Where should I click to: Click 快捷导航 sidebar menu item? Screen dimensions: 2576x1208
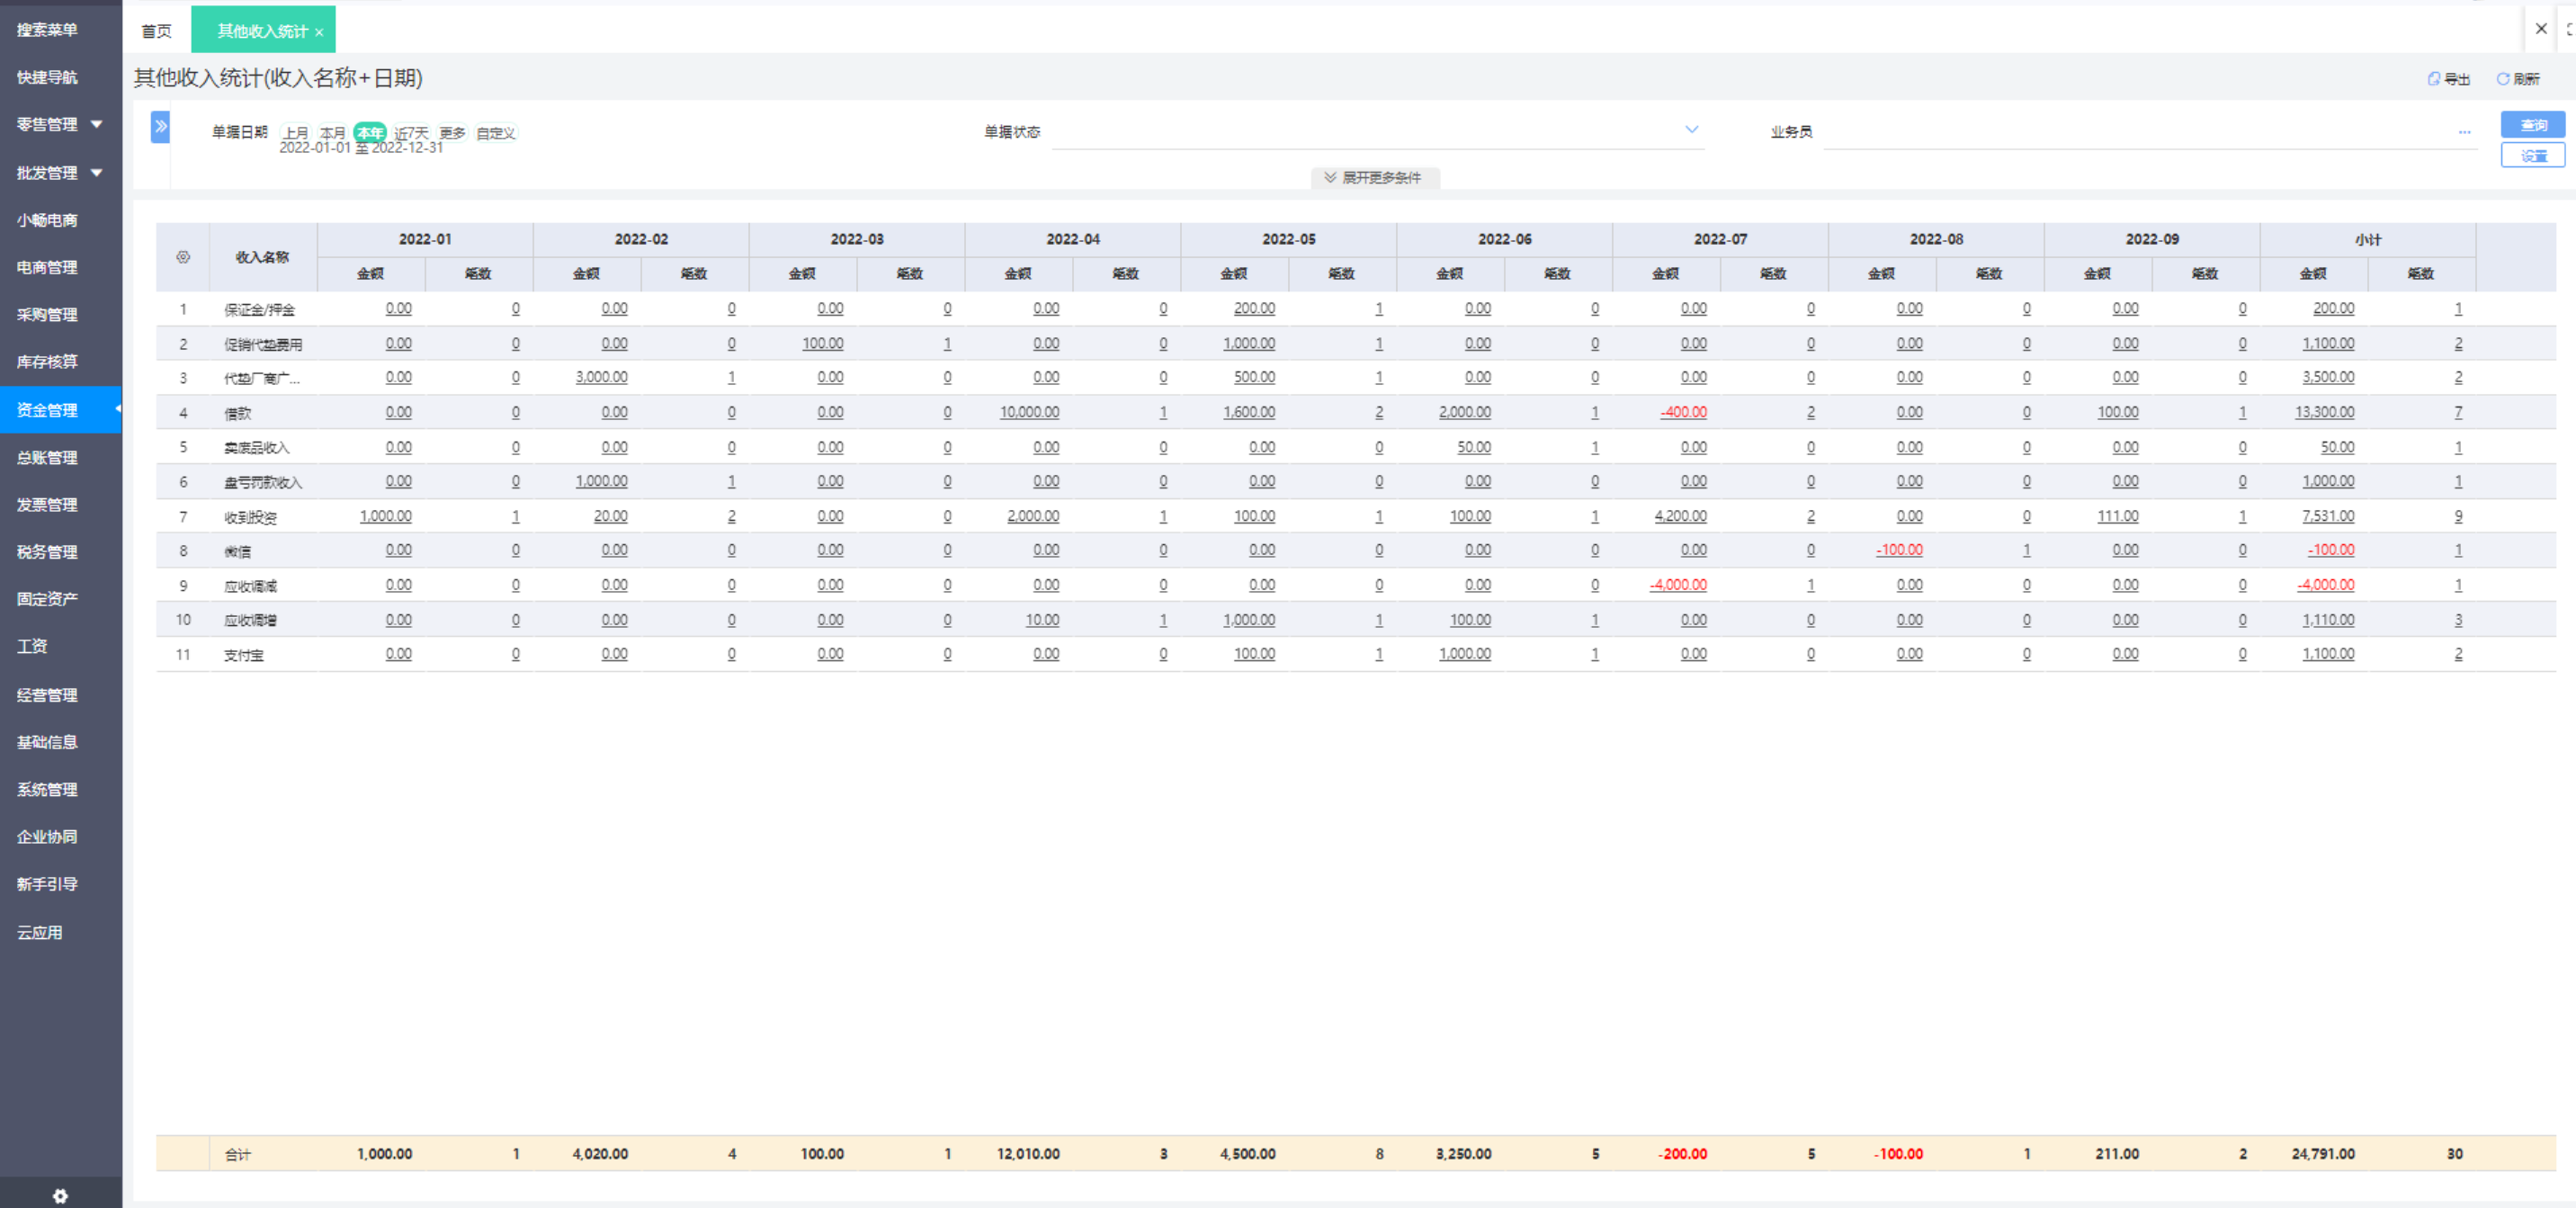pos(49,76)
